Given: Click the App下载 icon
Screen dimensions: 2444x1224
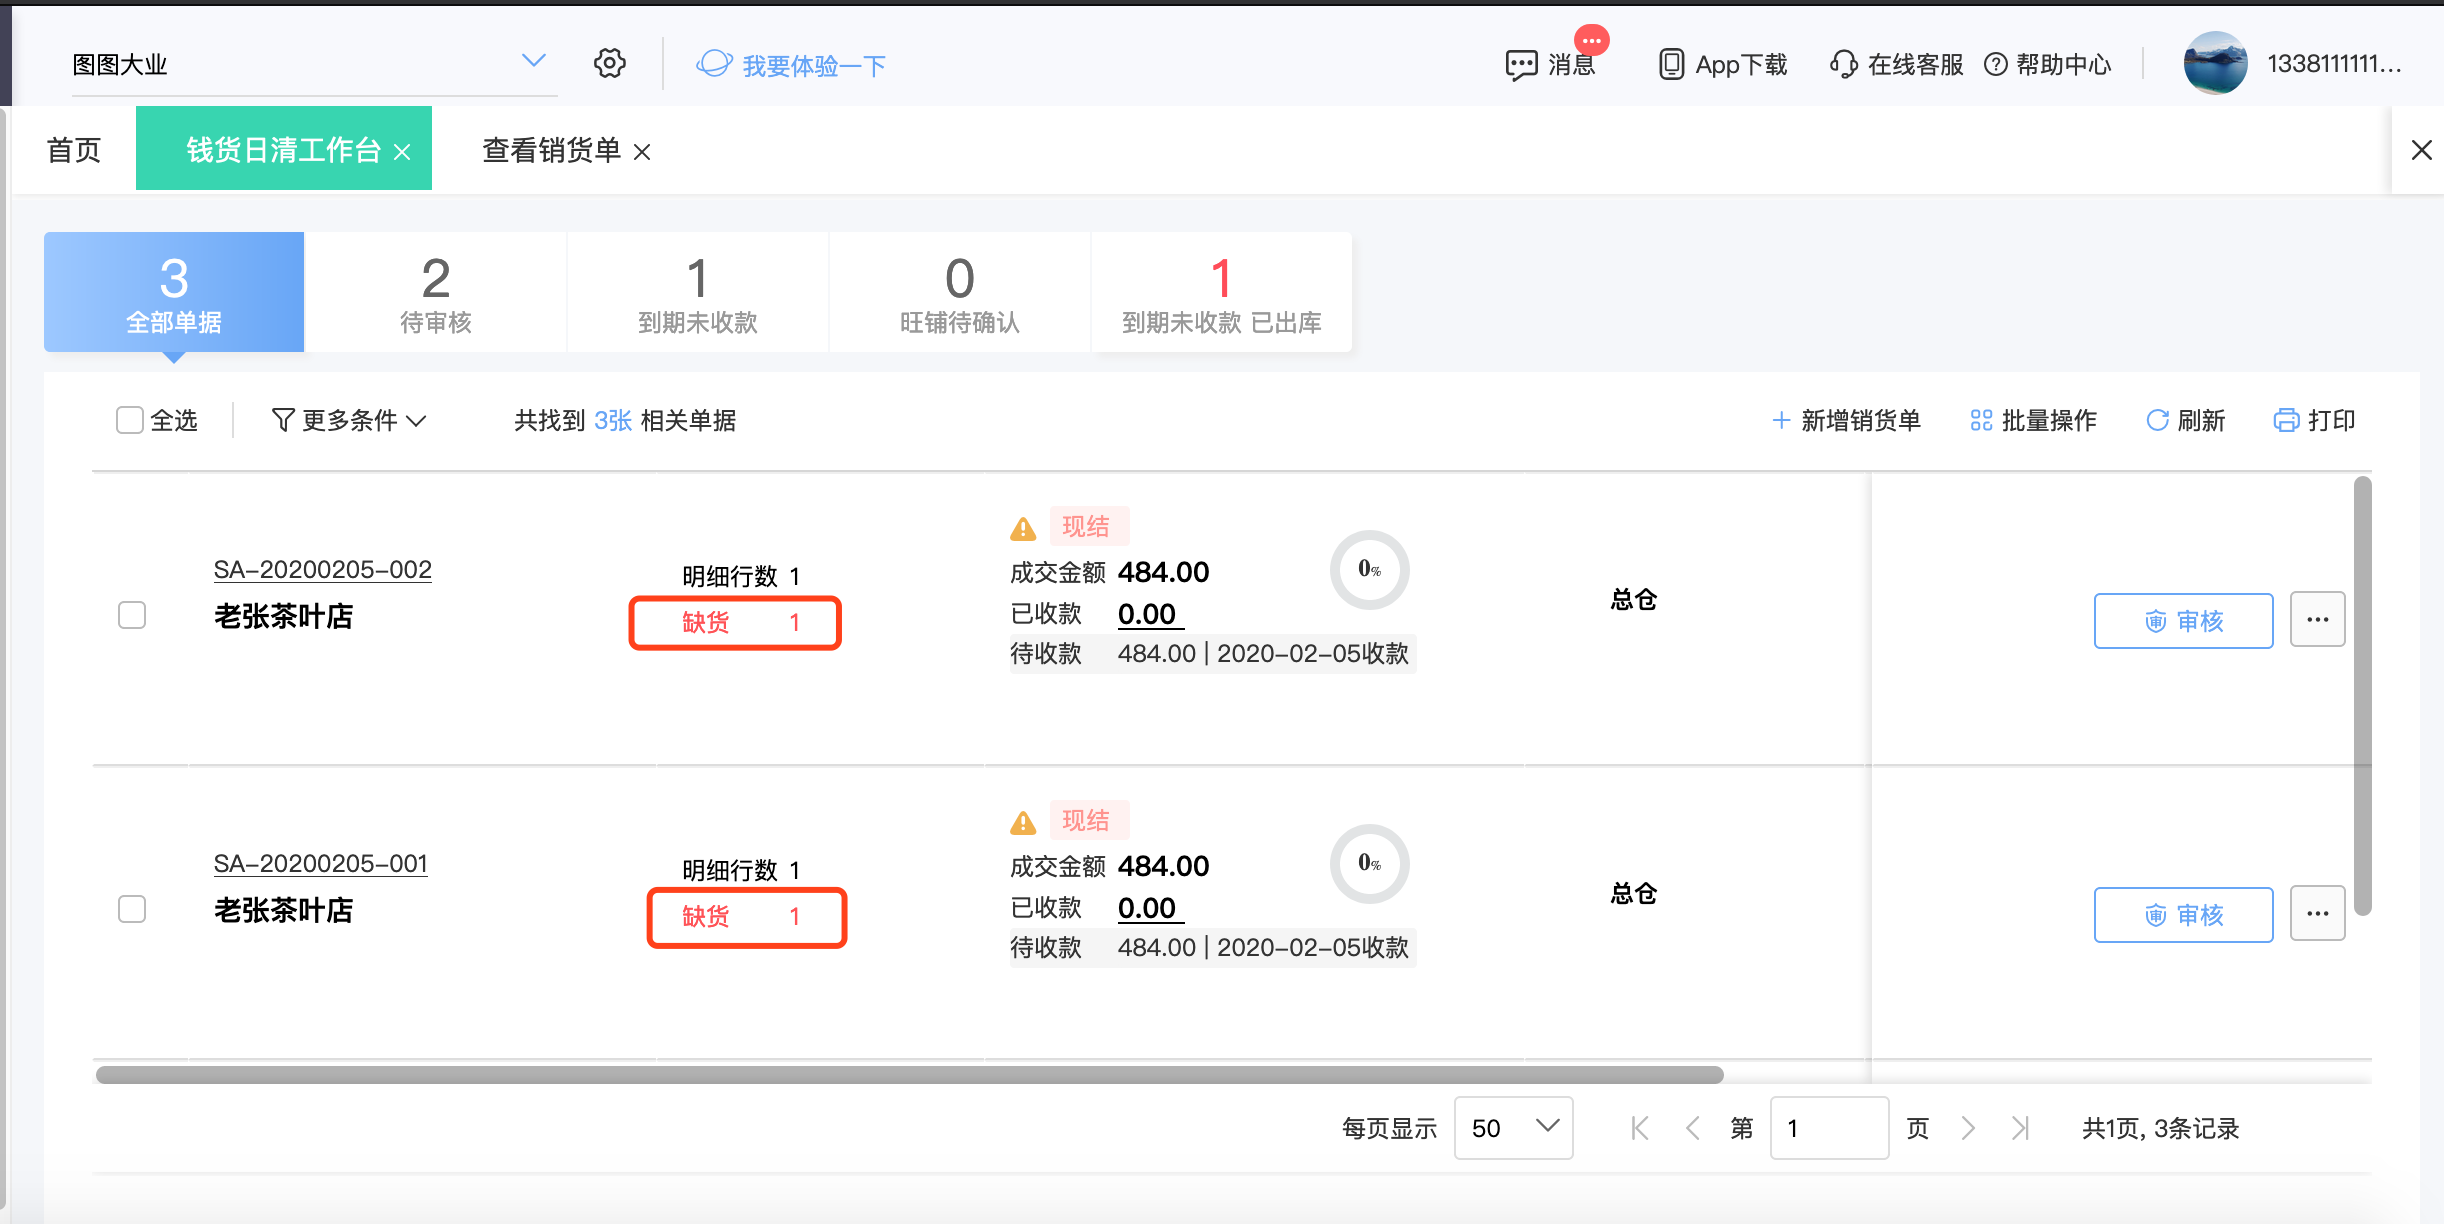Looking at the screenshot, I should point(1667,62).
